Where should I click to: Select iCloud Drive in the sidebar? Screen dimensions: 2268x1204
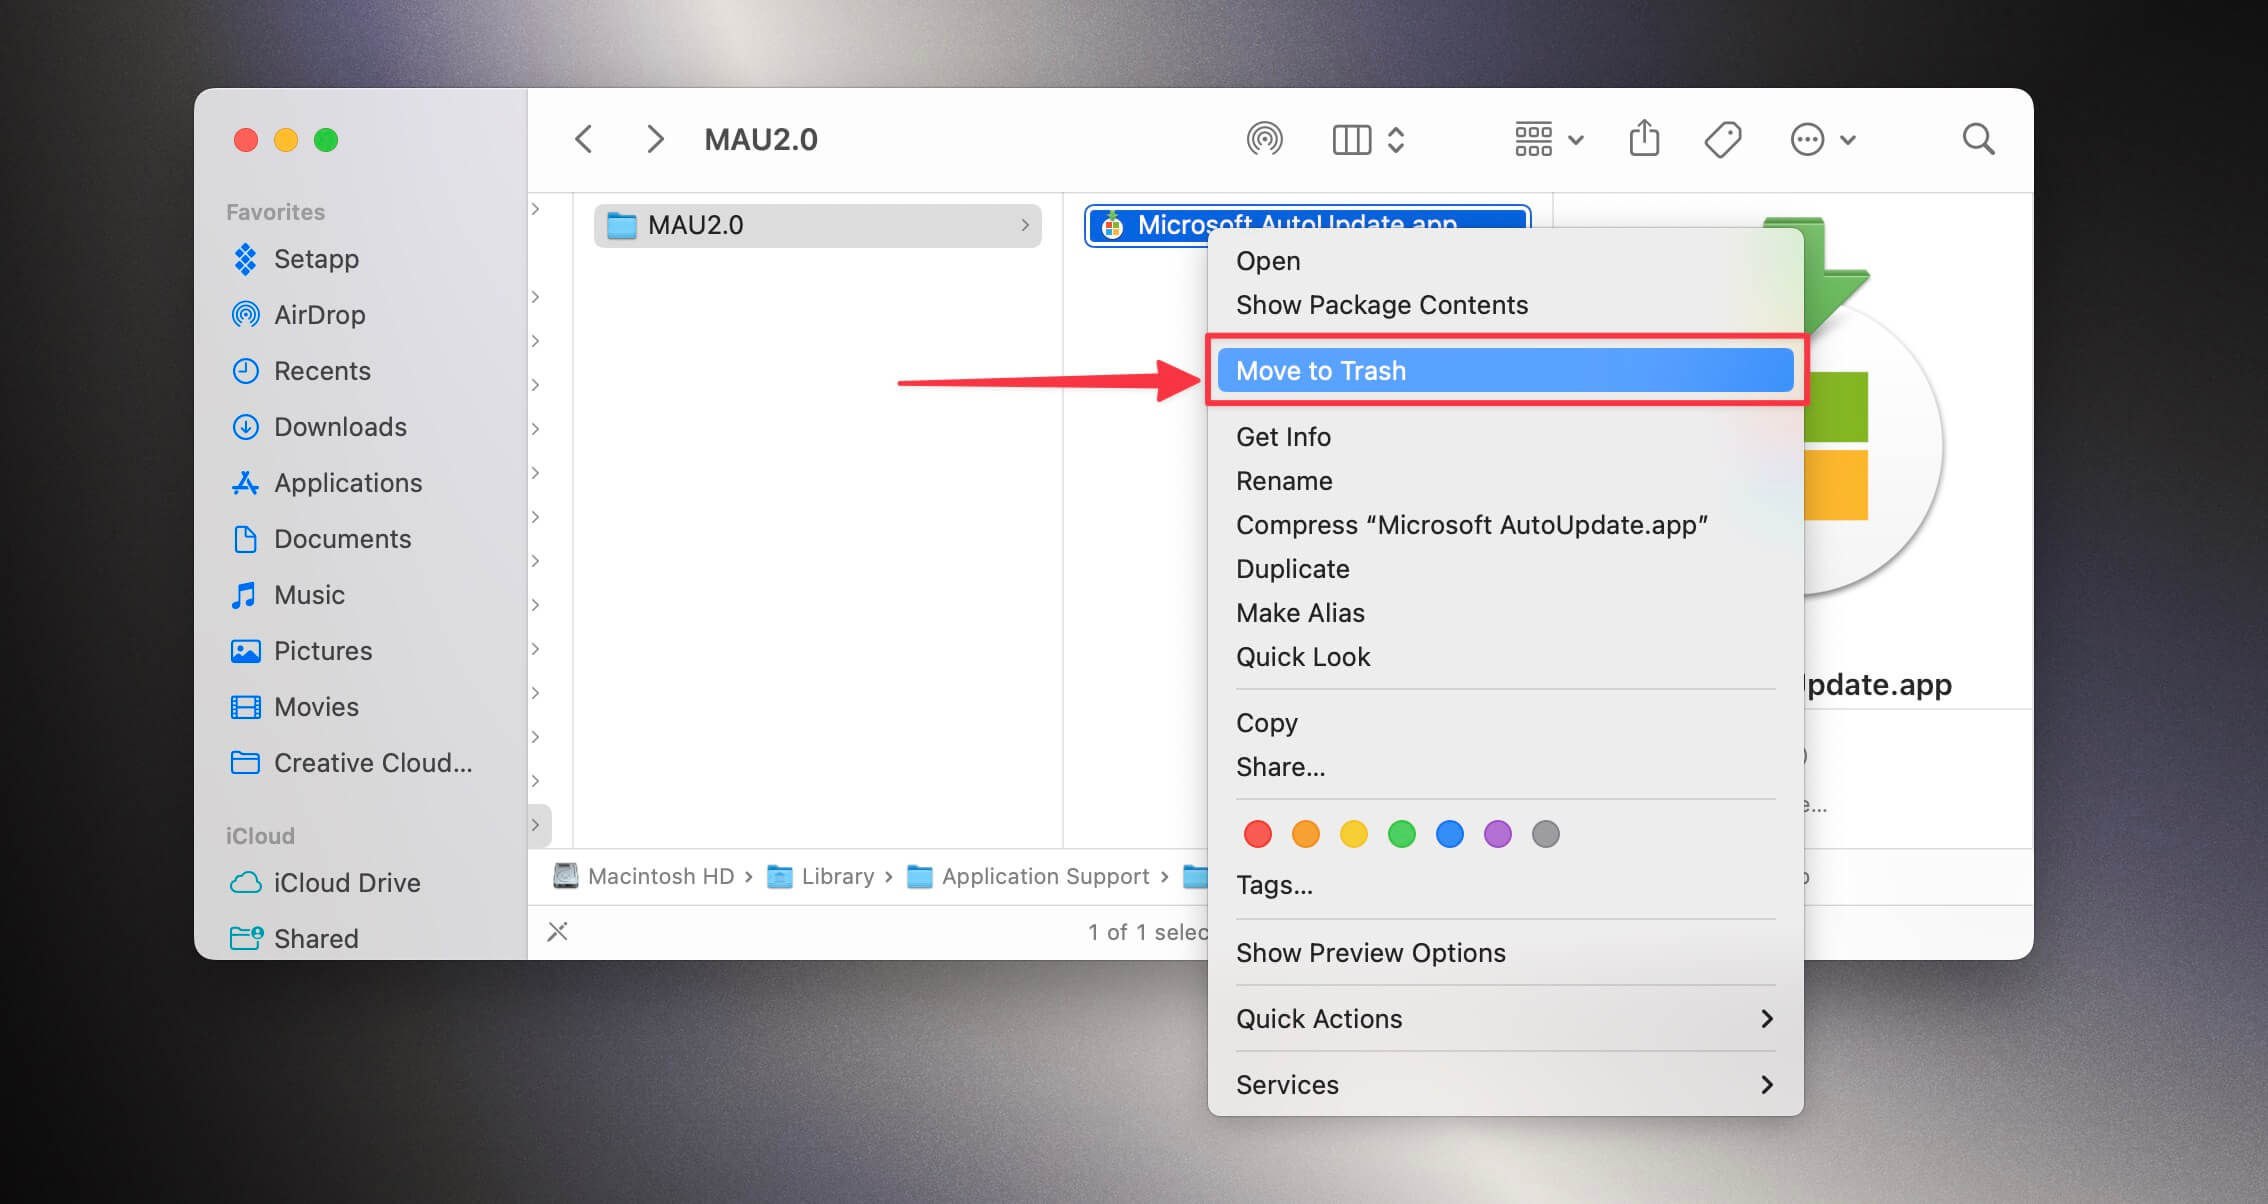[x=346, y=883]
